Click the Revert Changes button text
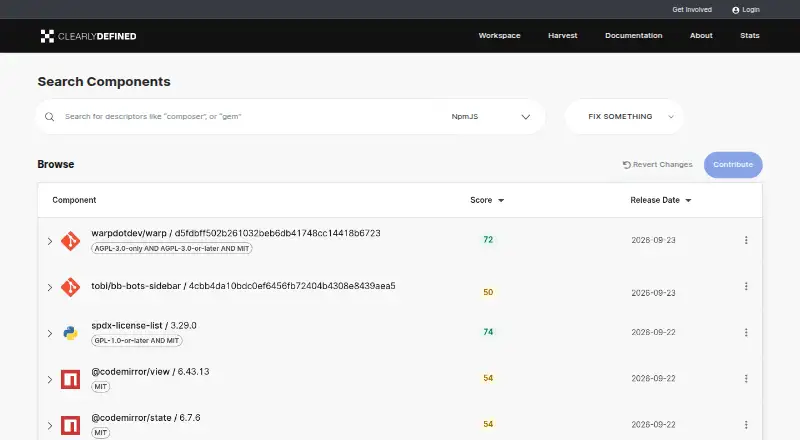Image resolution: width=800 pixels, height=440 pixels. click(x=663, y=165)
